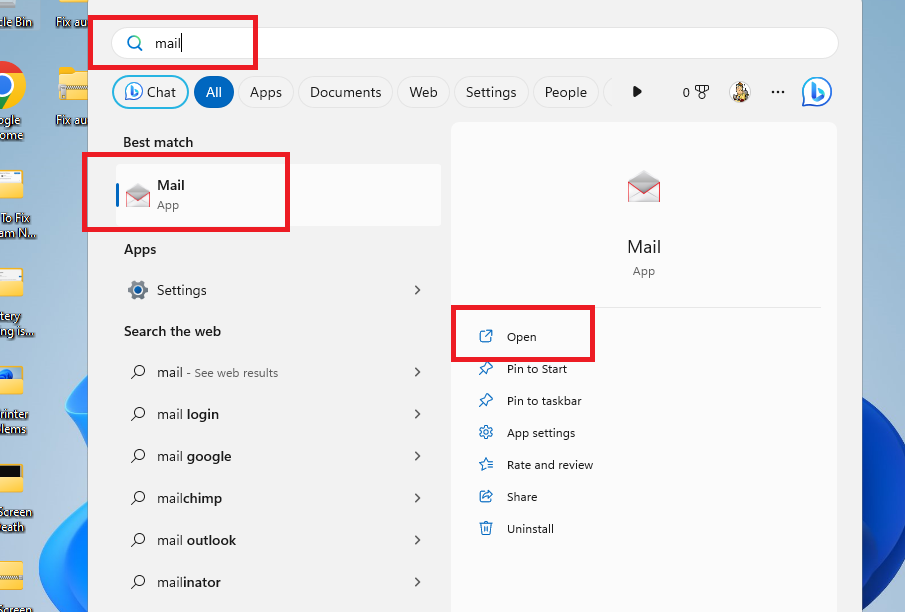Click search icon beside 'mailinator'
Viewport: 905px width, 612px height.
tap(138, 582)
